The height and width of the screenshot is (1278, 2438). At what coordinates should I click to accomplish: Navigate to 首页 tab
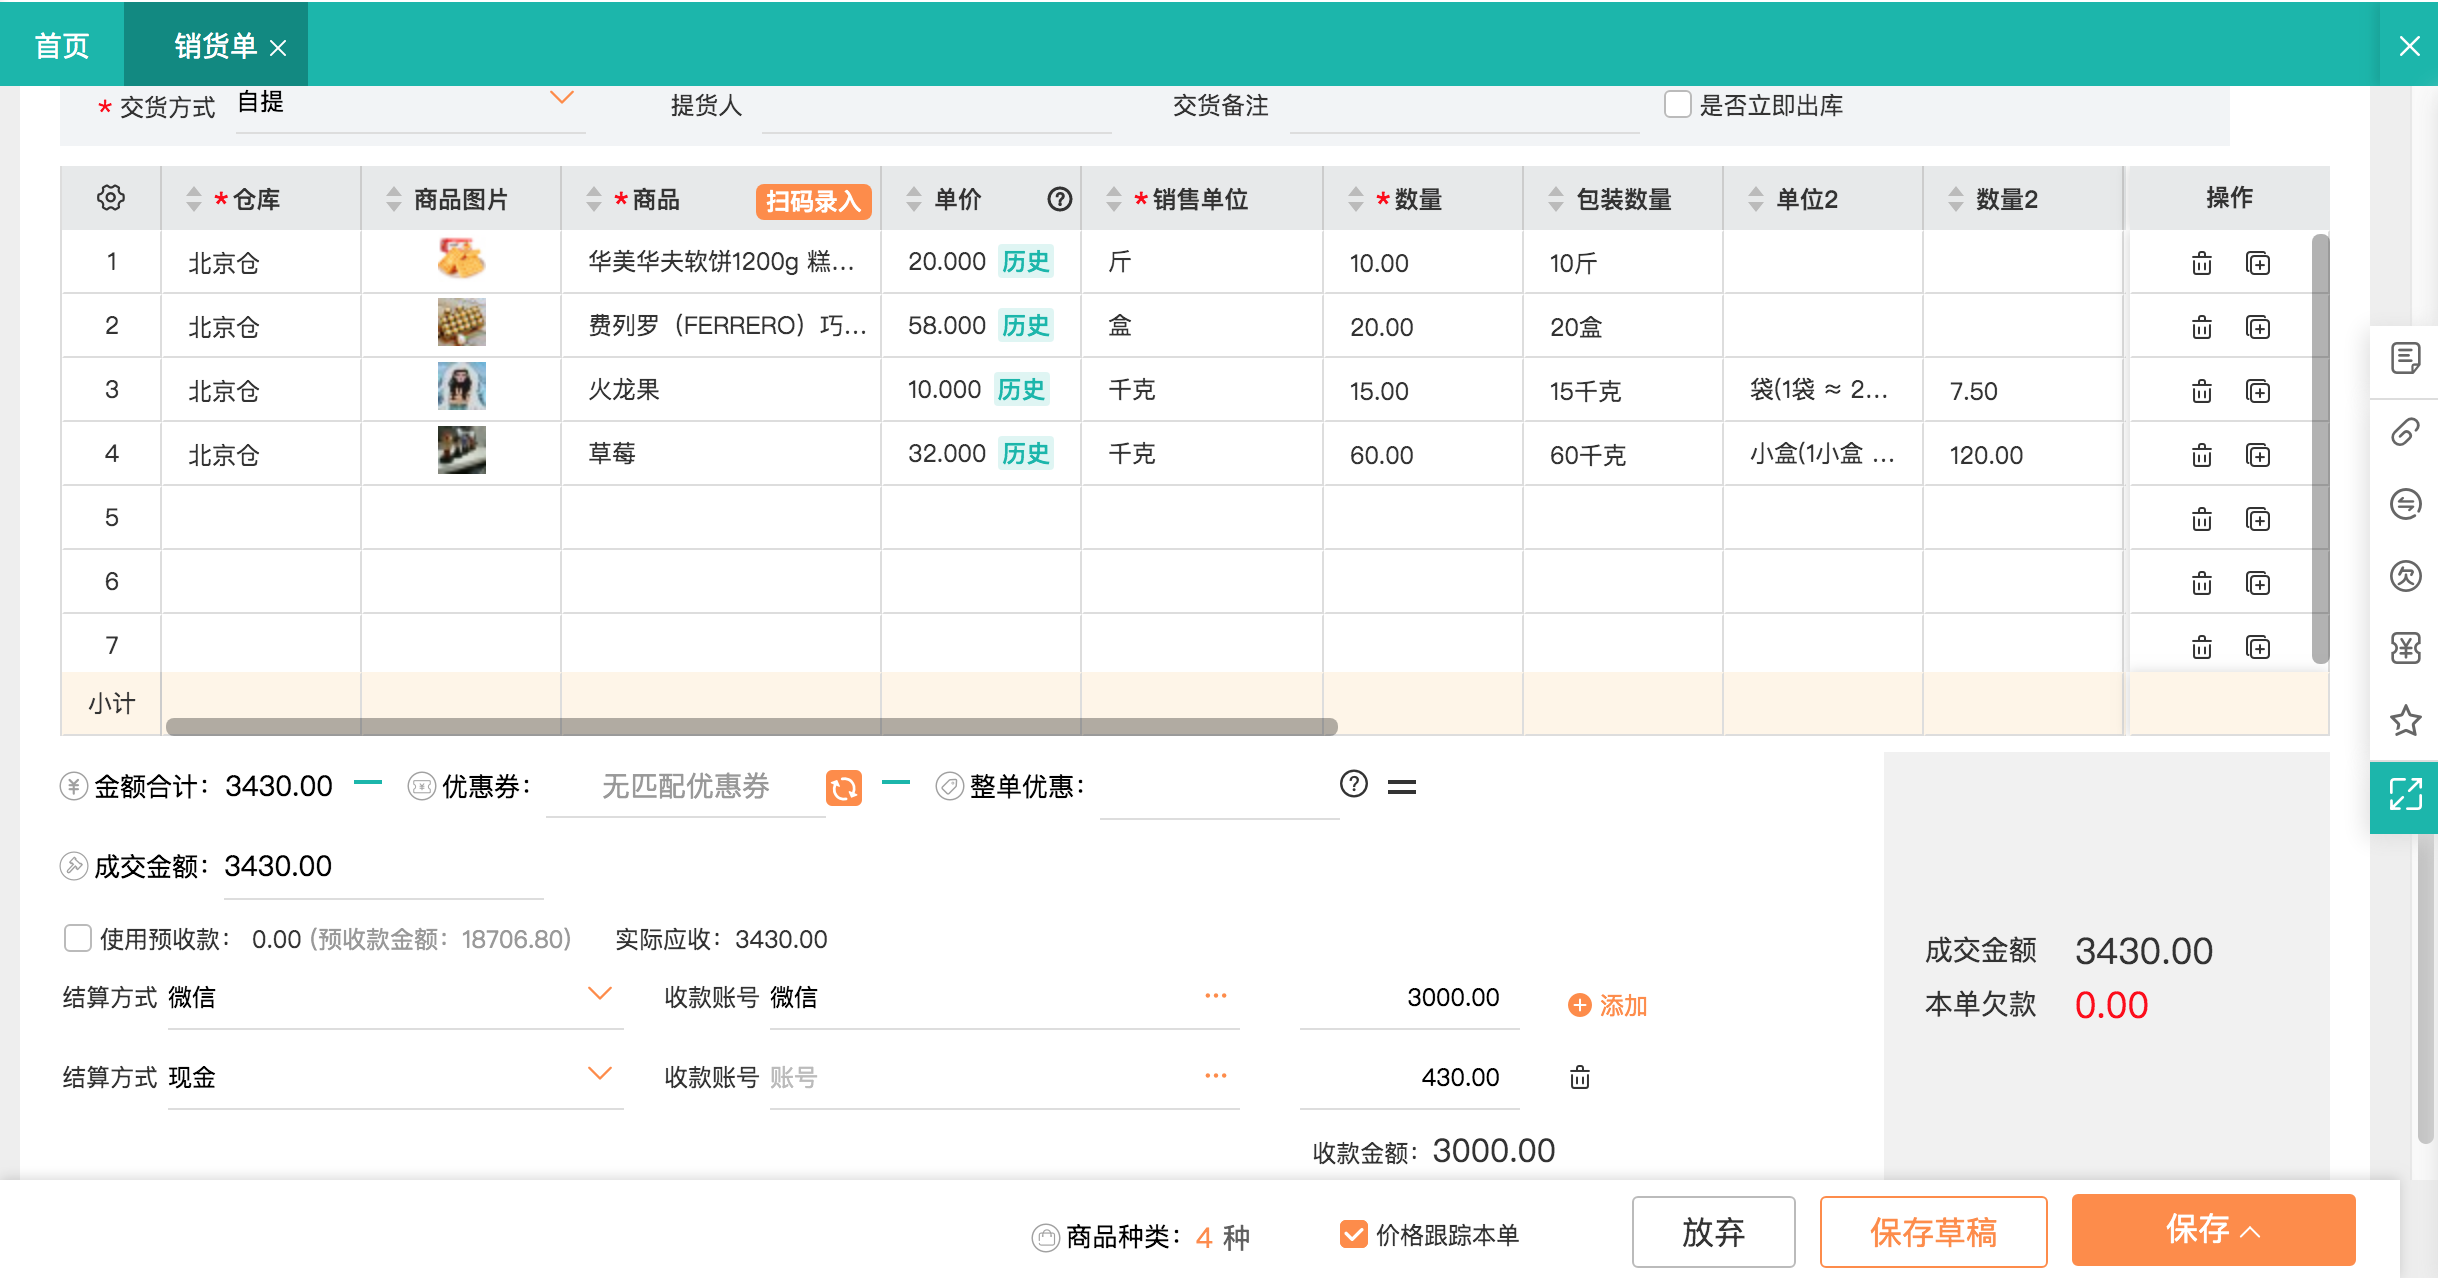click(66, 45)
